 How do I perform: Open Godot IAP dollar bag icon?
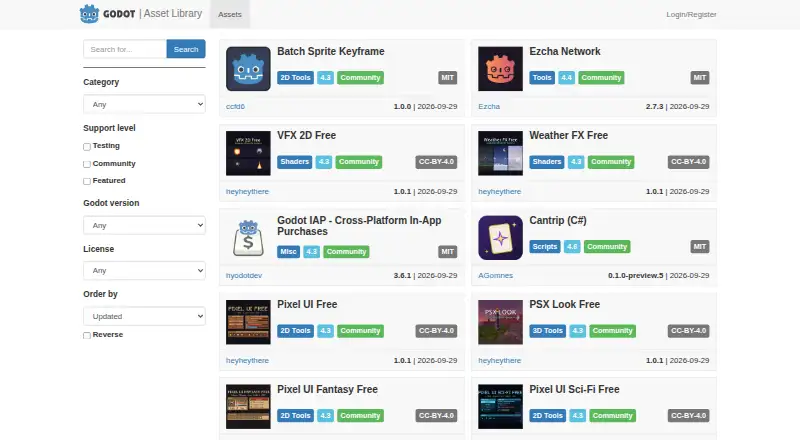(248, 238)
